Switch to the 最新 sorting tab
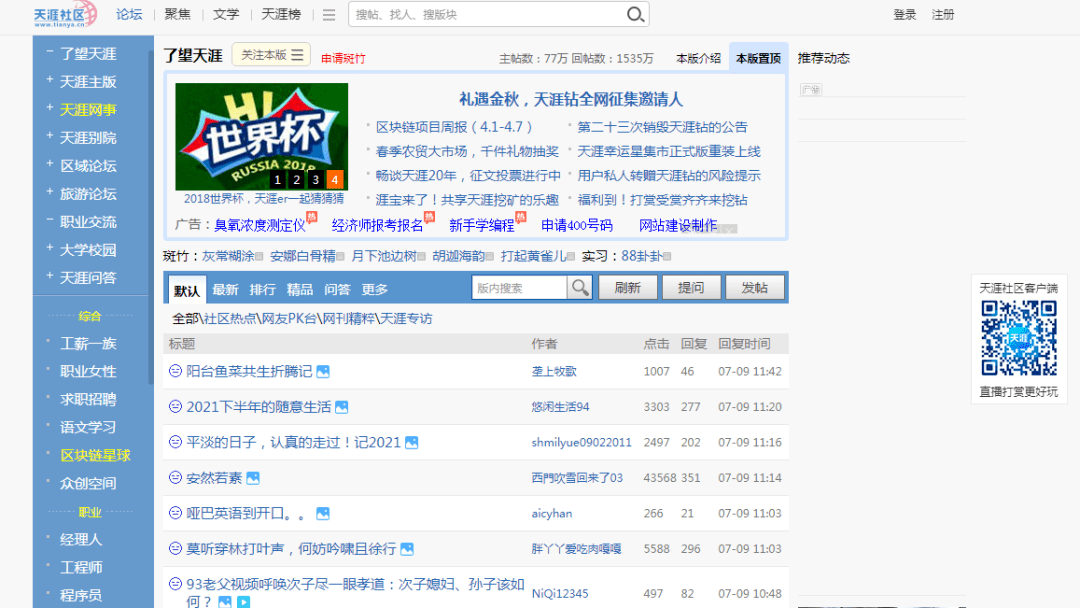This screenshot has width=1080, height=608. point(225,290)
